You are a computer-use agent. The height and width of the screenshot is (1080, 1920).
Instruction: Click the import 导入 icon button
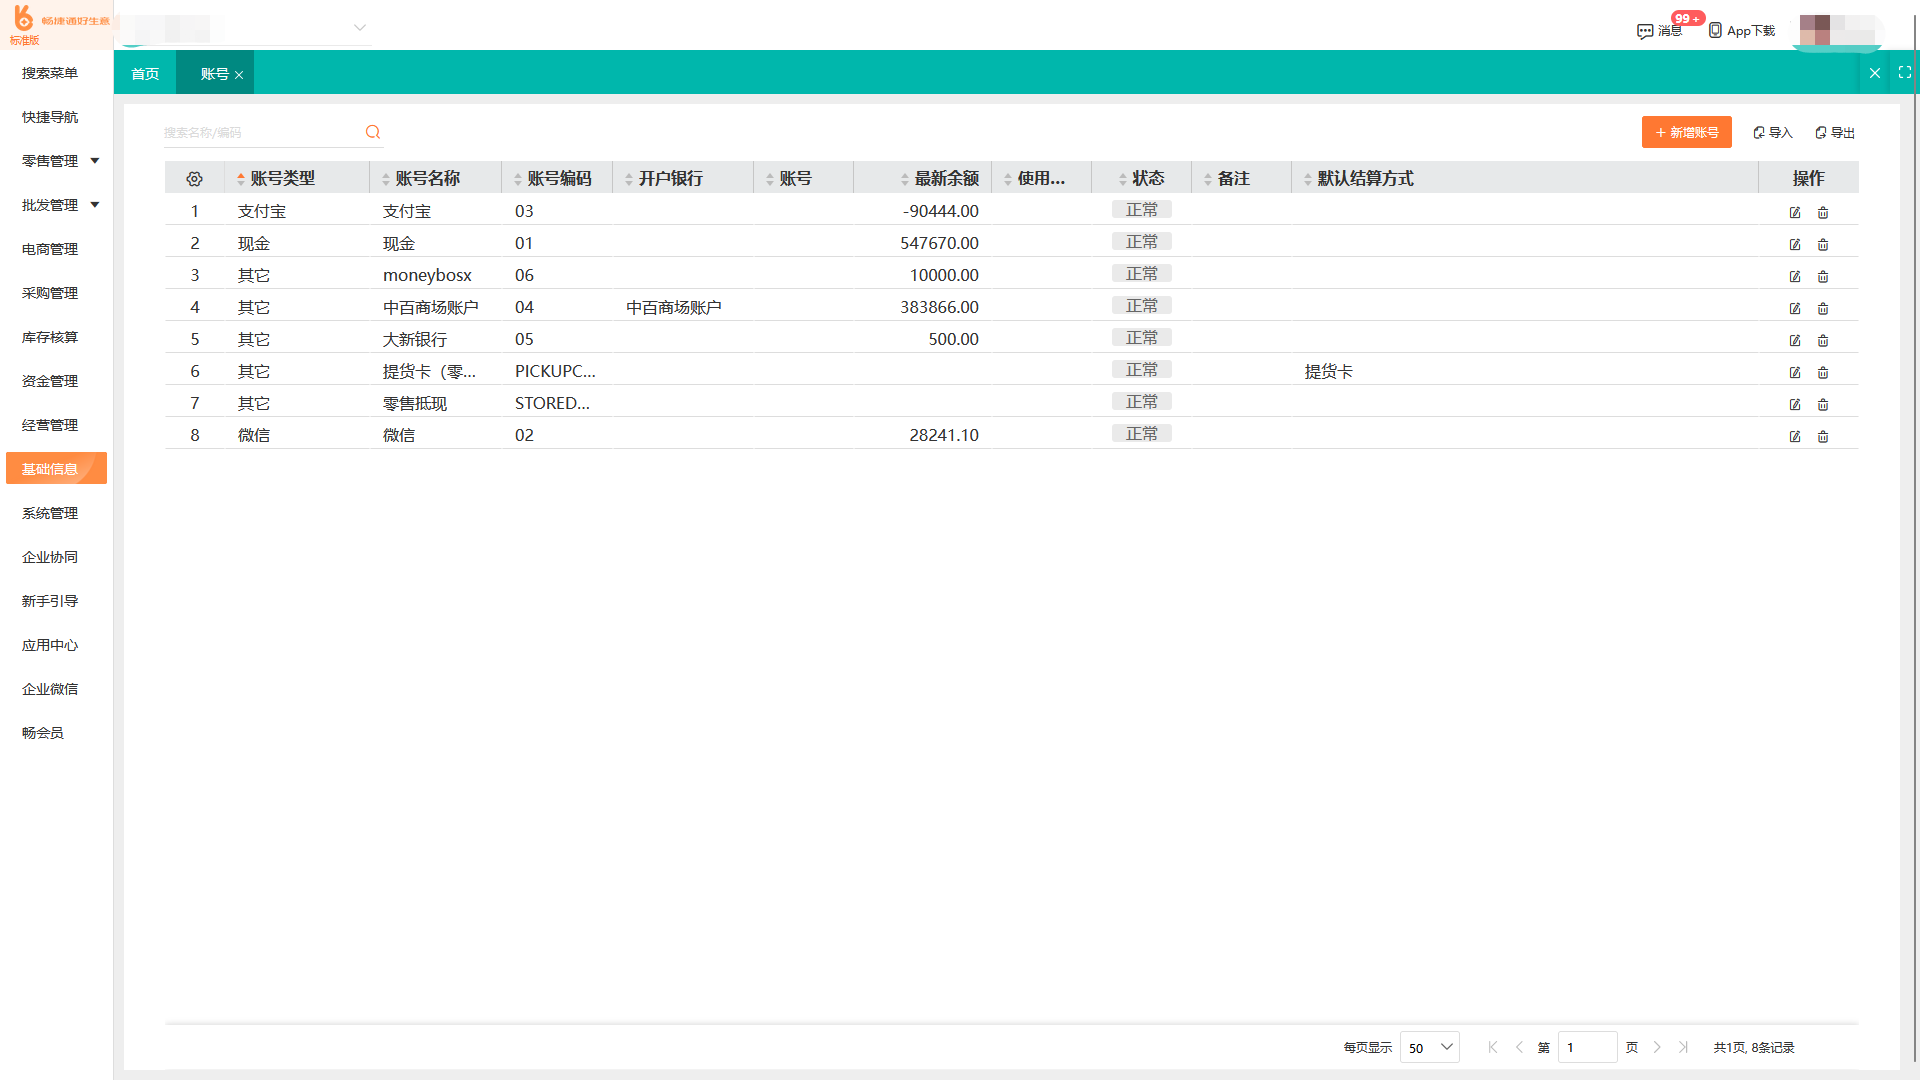point(1774,132)
